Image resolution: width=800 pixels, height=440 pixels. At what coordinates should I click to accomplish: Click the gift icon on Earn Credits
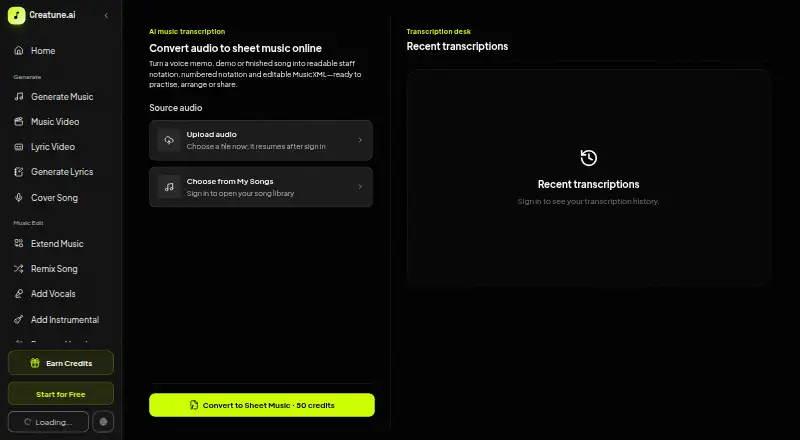pyautogui.click(x=35, y=363)
